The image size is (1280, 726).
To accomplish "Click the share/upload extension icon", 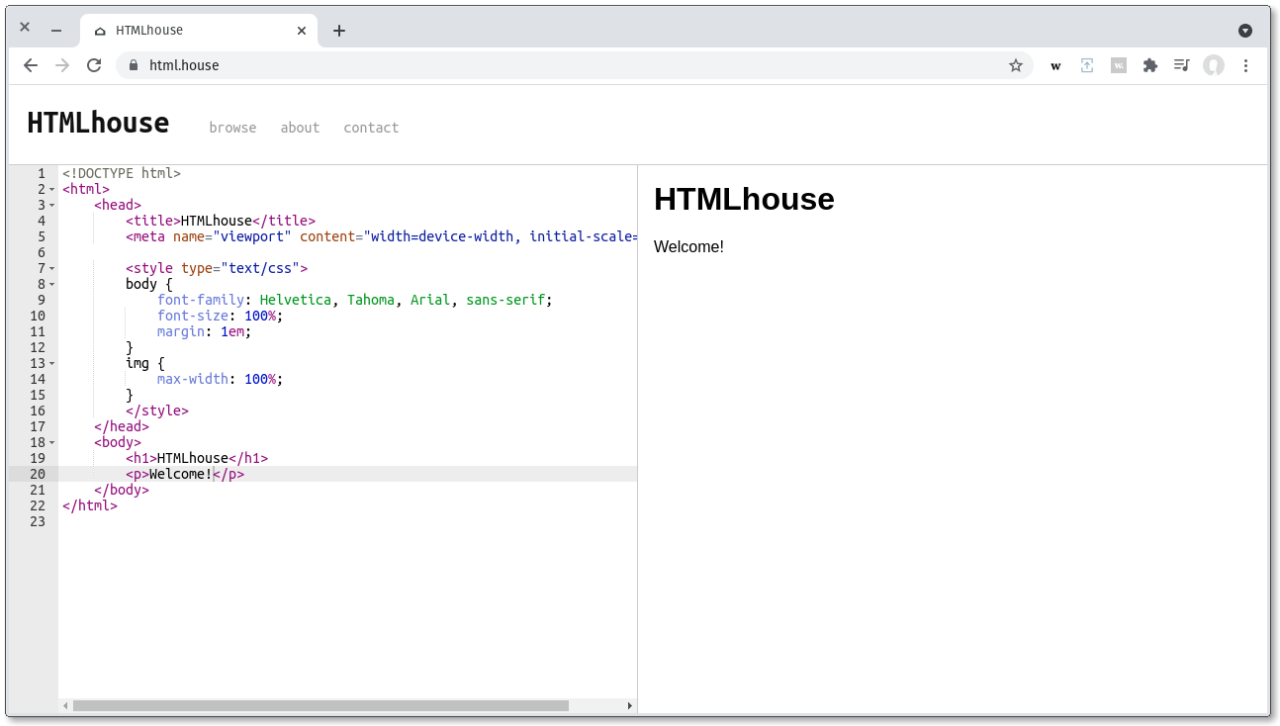I will pyautogui.click(x=1087, y=65).
